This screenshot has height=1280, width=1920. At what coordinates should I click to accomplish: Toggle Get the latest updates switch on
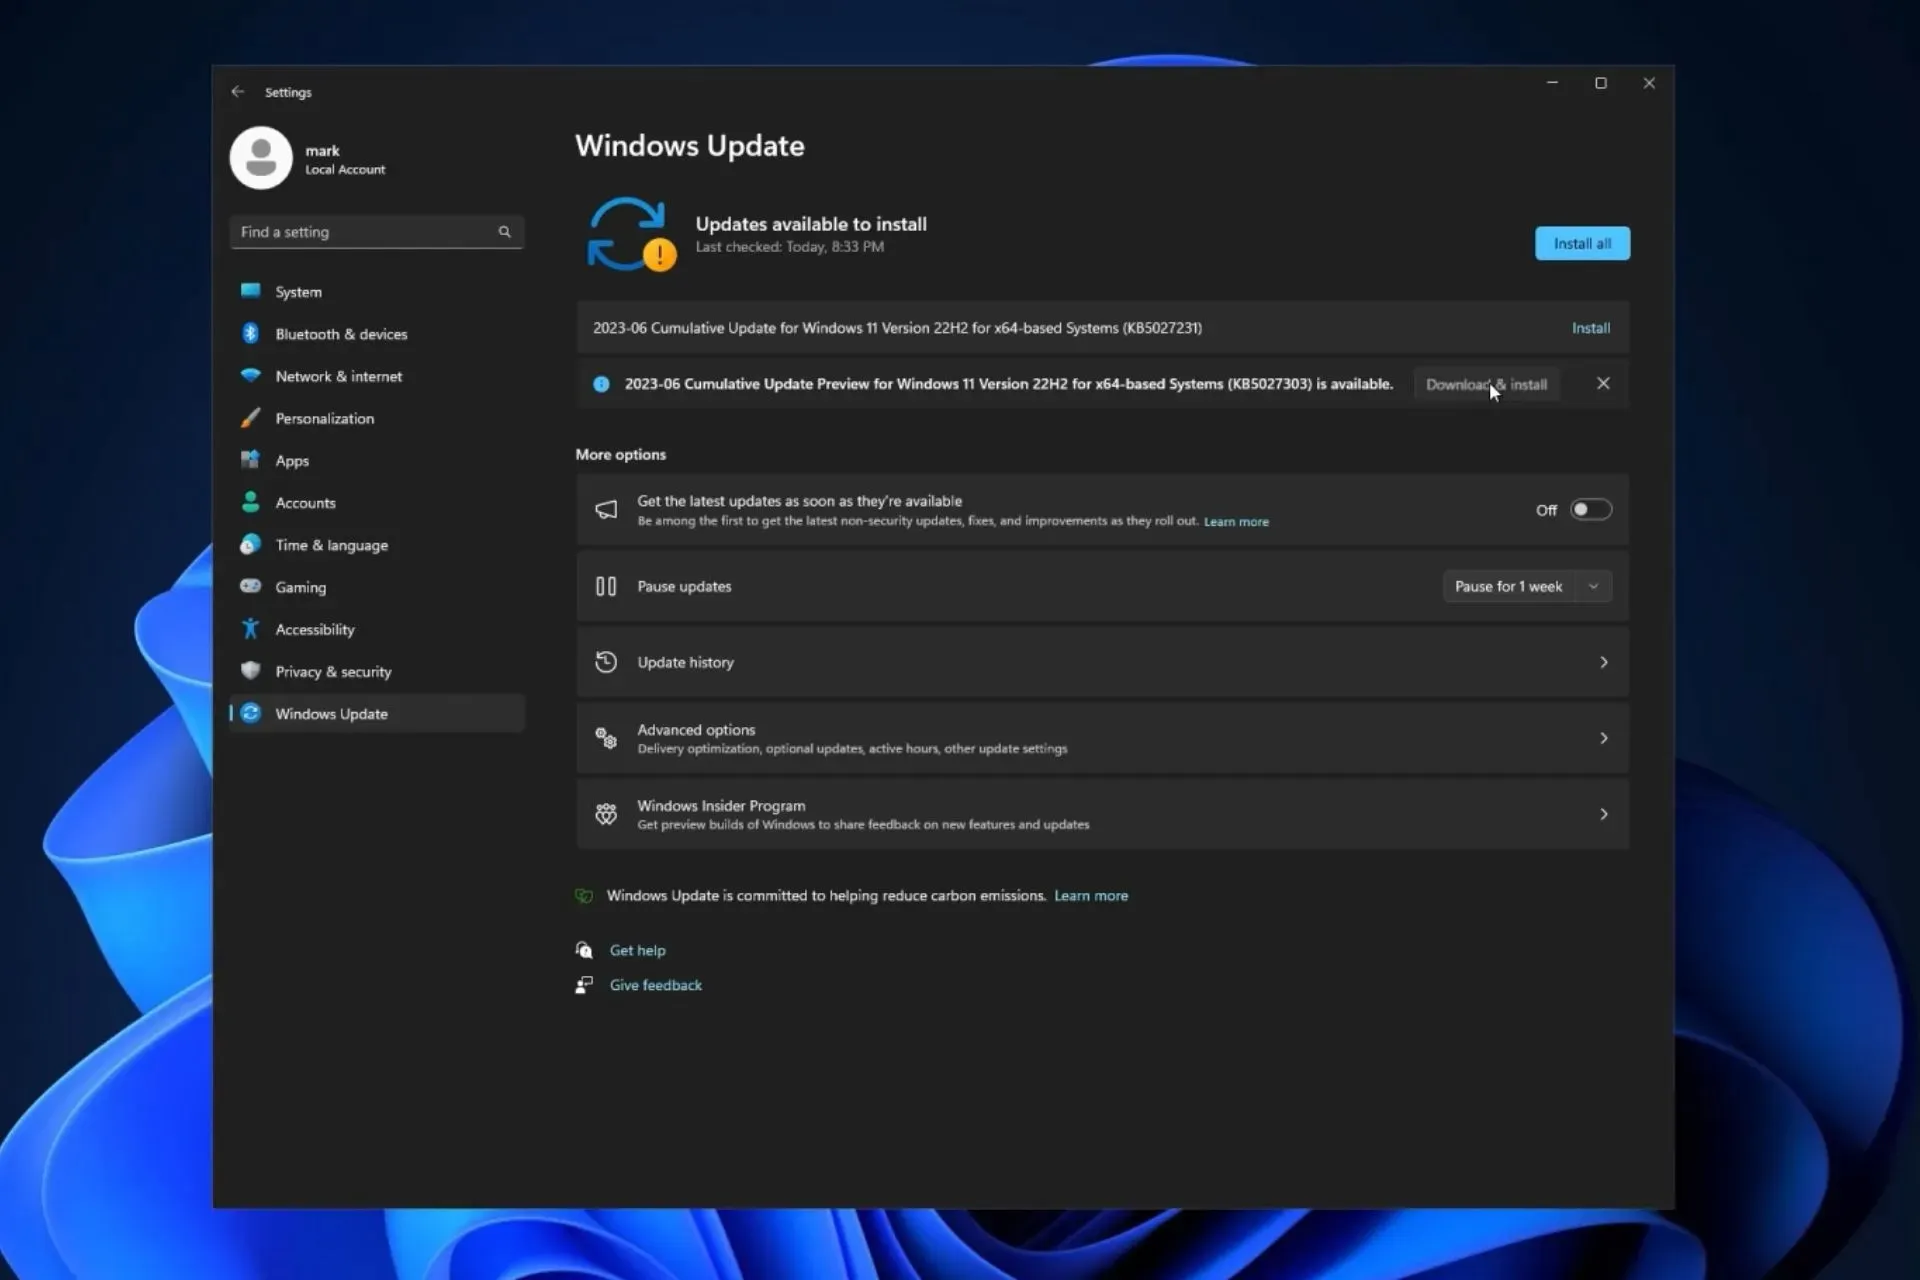click(x=1590, y=510)
